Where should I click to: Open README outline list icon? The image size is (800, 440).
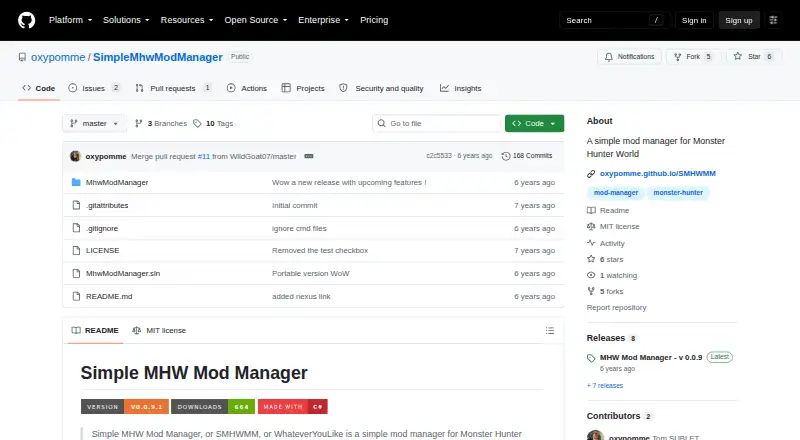click(x=549, y=331)
